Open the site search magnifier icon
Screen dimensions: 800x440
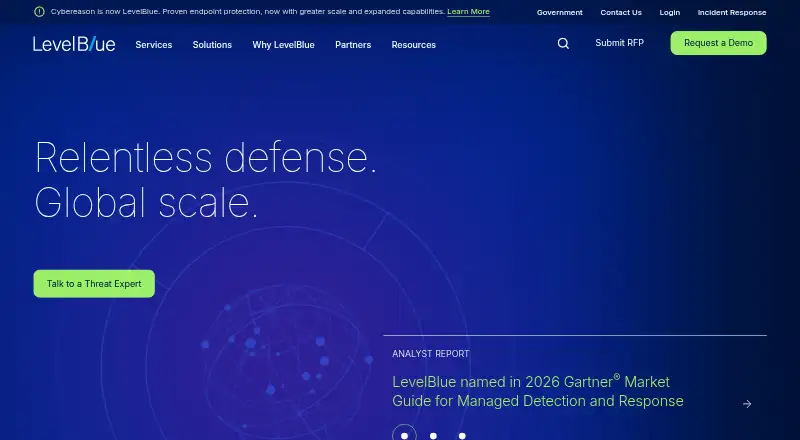(x=563, y=43)
